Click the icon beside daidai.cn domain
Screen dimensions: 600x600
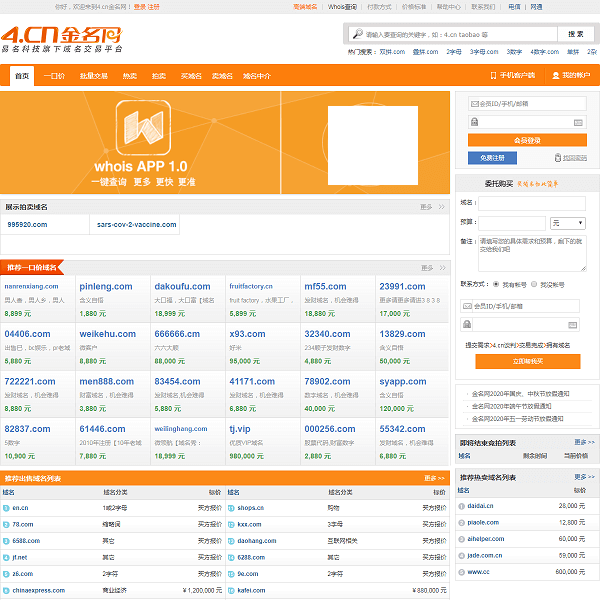(x=462, y=506)
